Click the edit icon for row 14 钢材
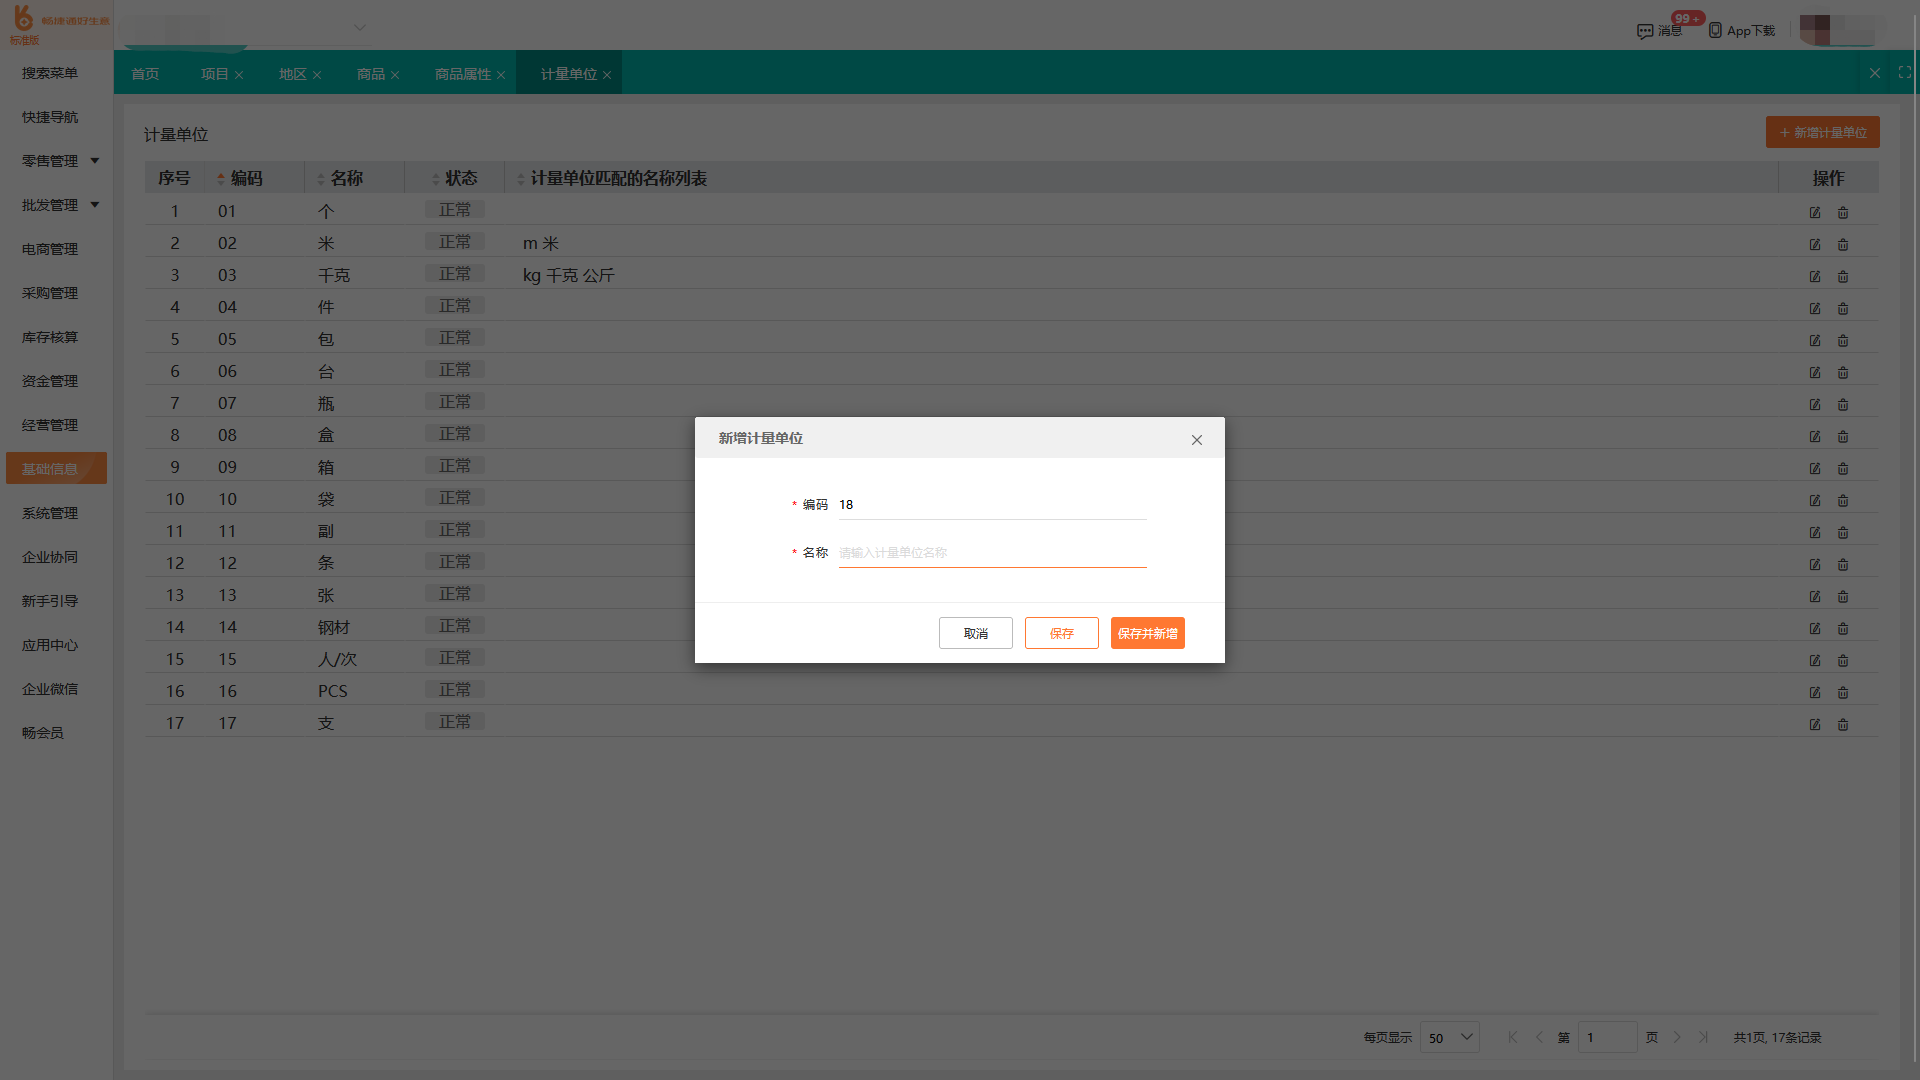The height and width of the screenshot is (1080, 1920). point(1816,628)
